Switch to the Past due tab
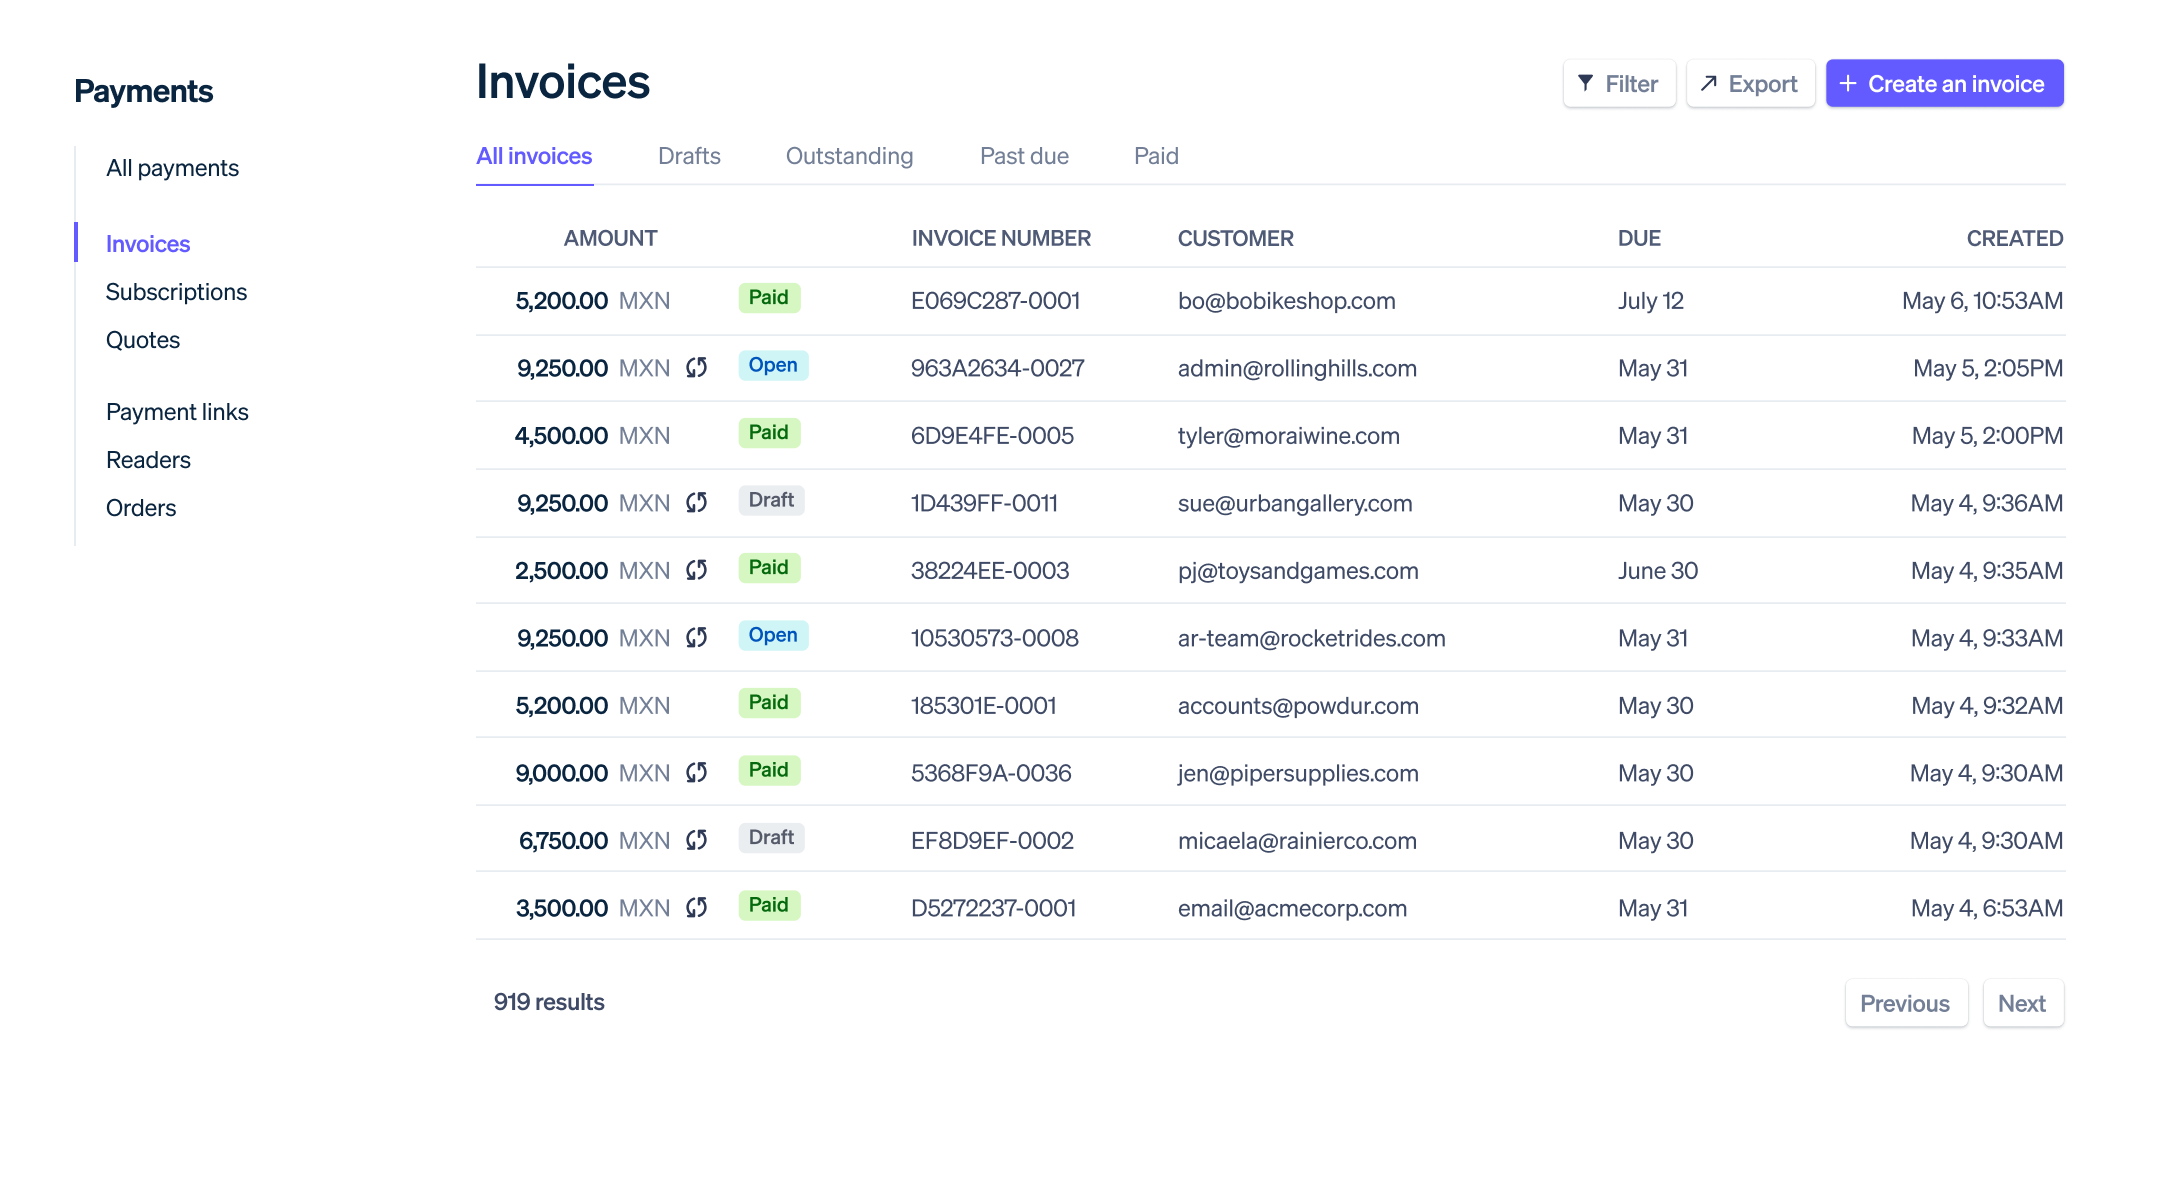Image resolution: width=2160 pixels, height=1190 pixels. click(1024, 155)
